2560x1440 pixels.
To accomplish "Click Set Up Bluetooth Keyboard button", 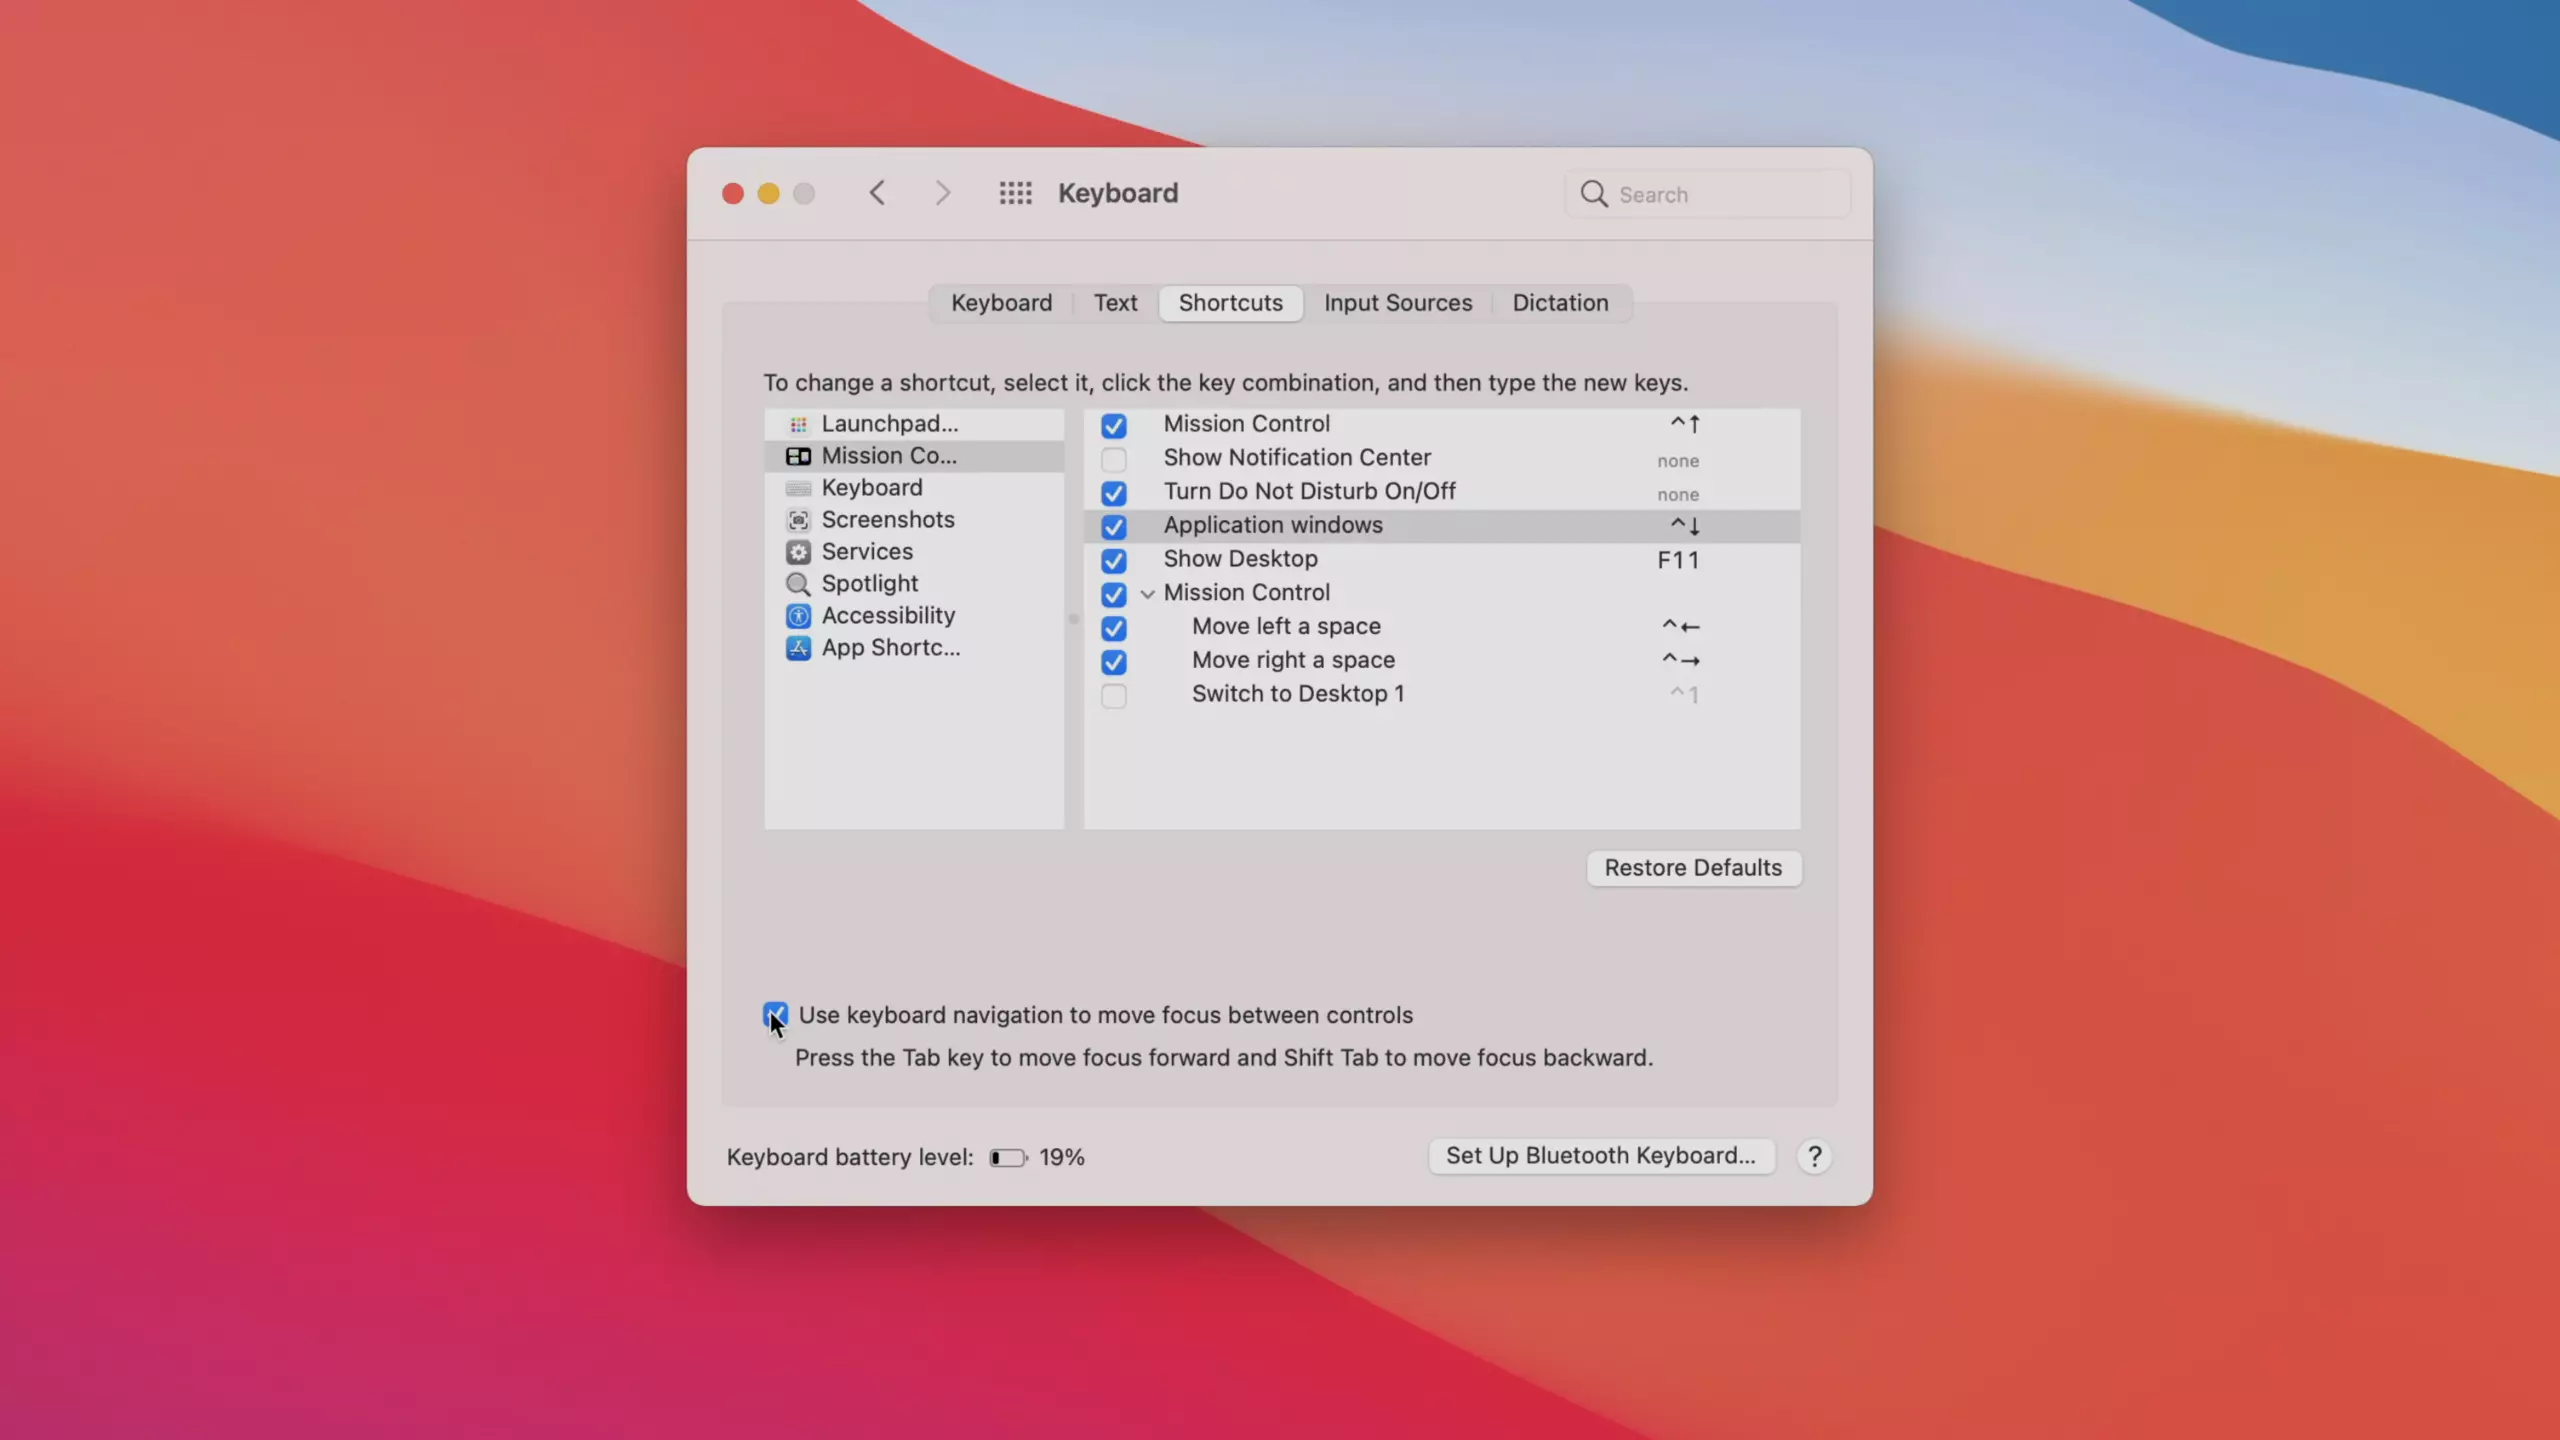I will coord(1600,1157).
